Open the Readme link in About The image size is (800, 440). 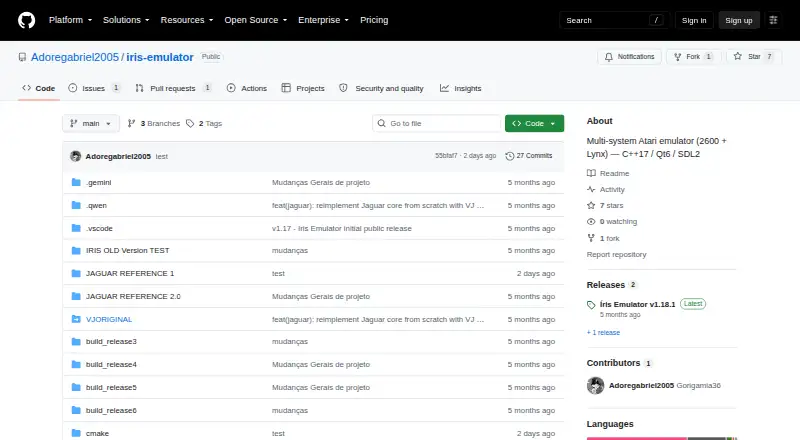click(608, 174)
